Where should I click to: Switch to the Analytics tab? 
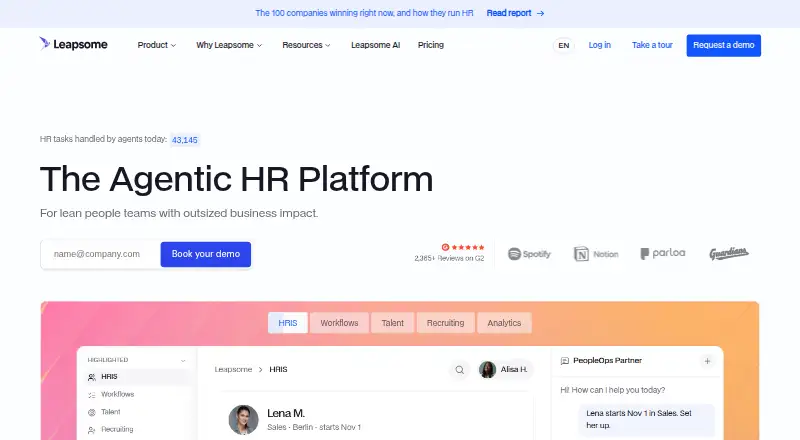point(504,323)
